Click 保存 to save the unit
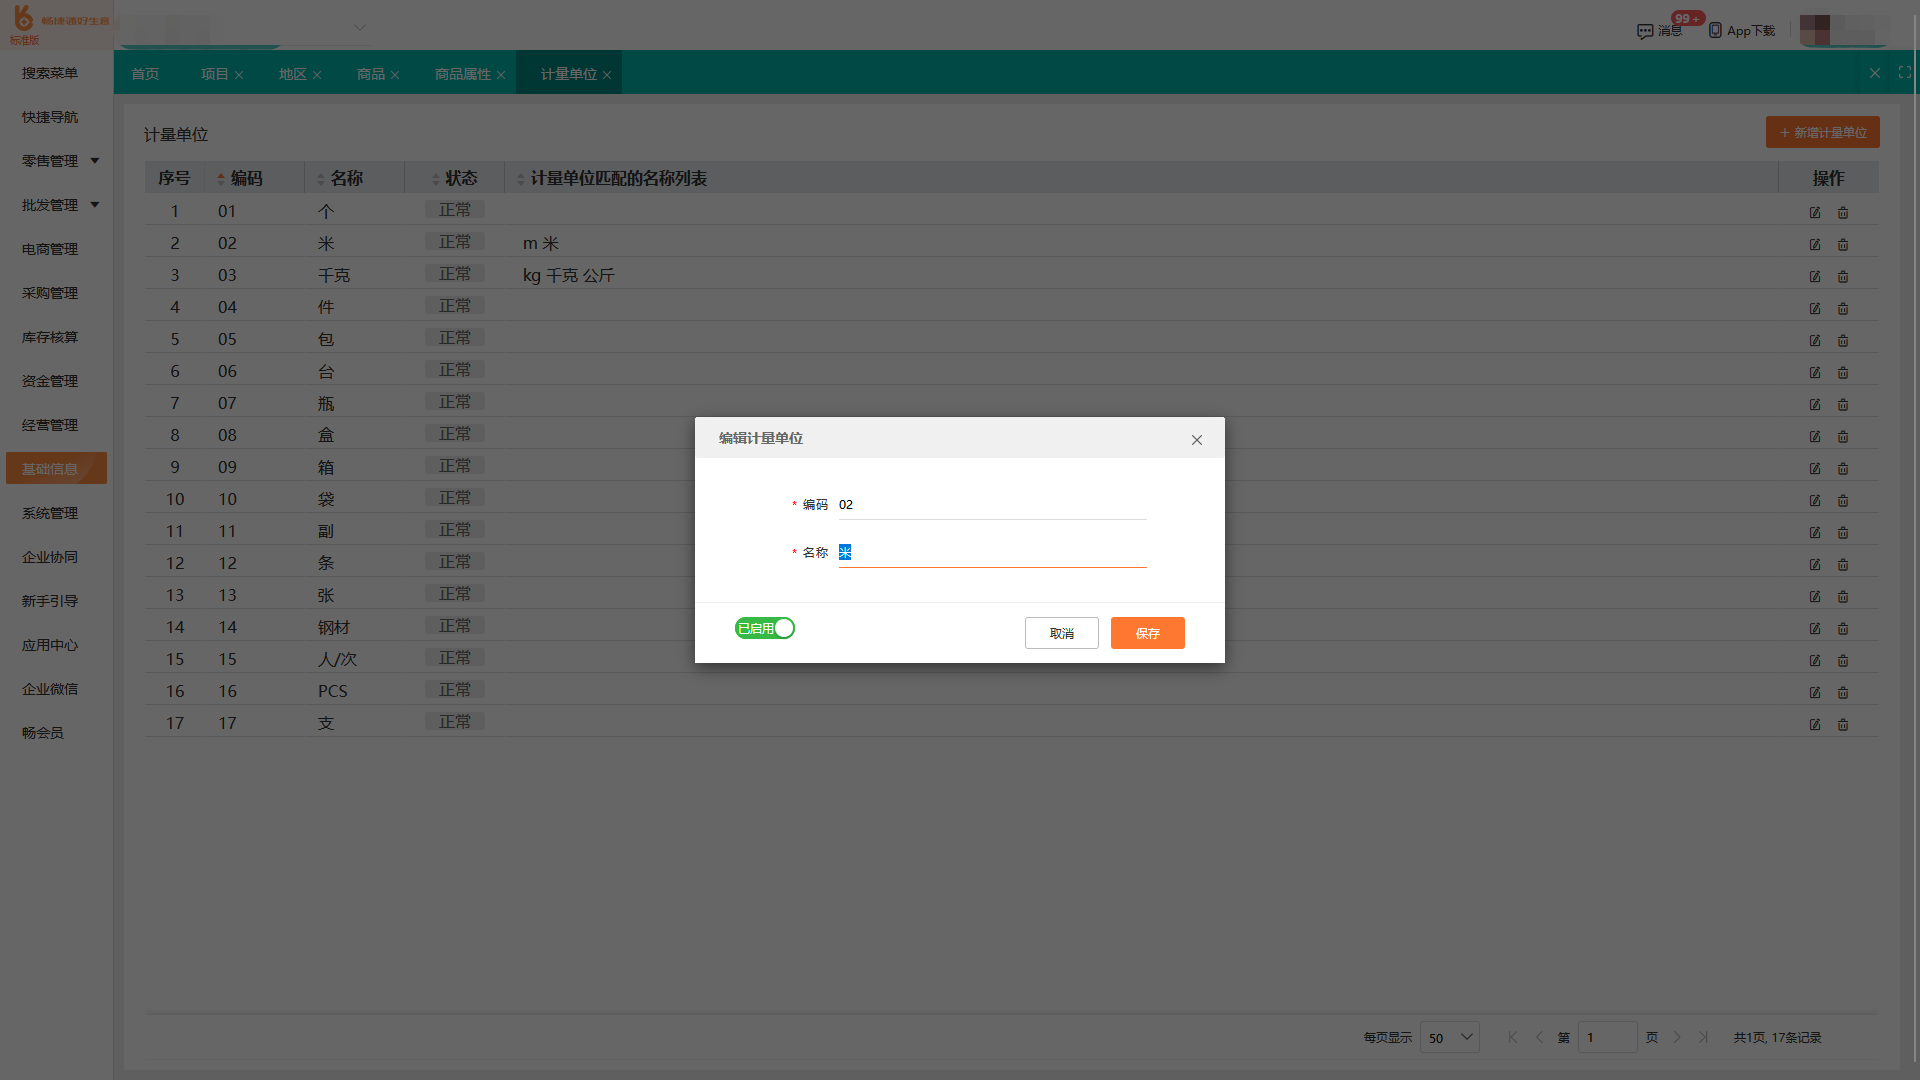Viewport: 1920px width, 1080px height. 1146,633
